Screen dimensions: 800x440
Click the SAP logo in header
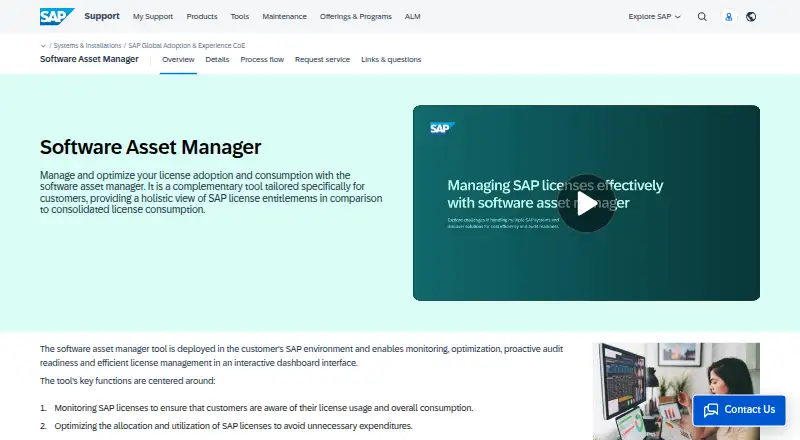pos(57,16)
